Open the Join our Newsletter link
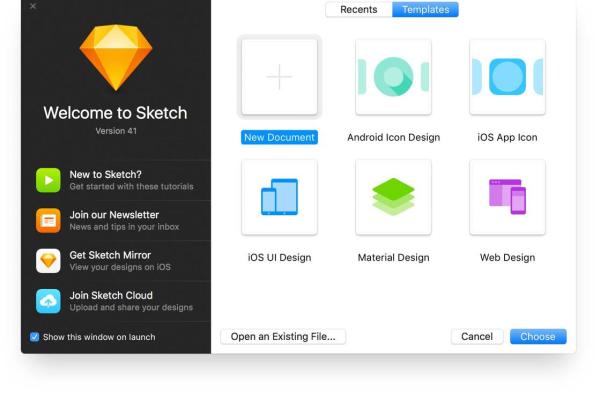The image size is (600, 400). (113, 215)
